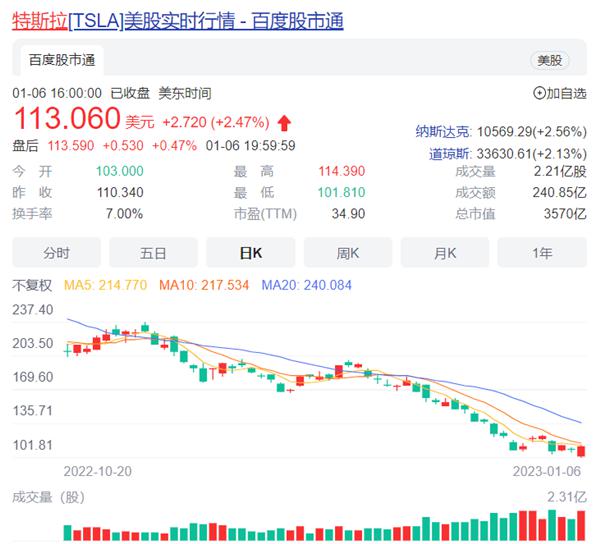
Task: Click the 美股 market tag button
Action: pos(550,60)
